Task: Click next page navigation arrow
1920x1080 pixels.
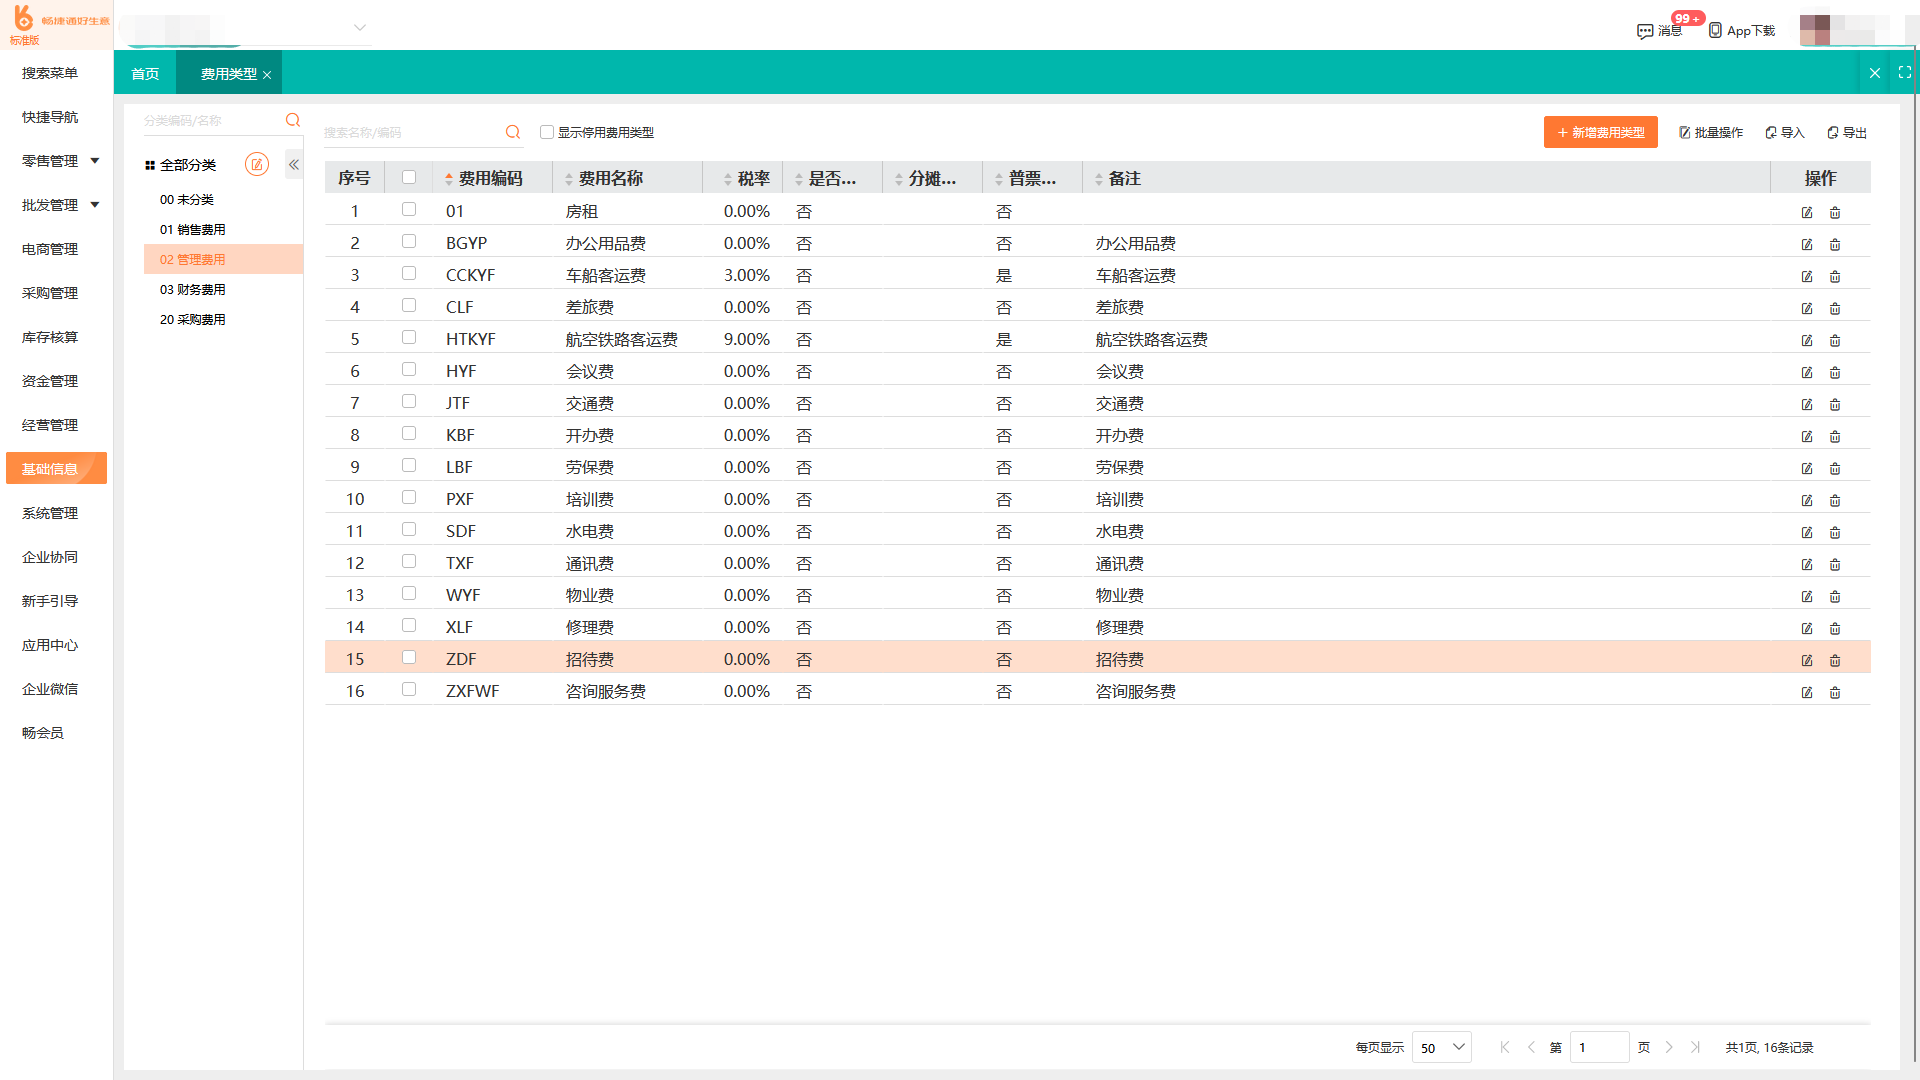Action: (1667, 1048)
